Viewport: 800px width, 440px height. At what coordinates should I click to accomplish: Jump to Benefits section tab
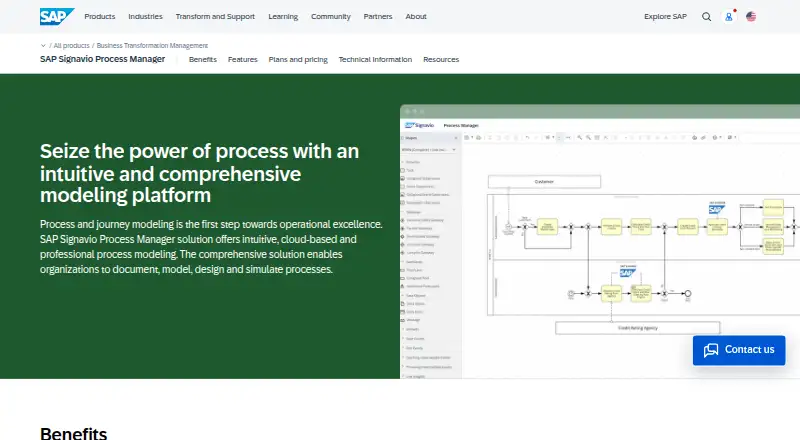pyautogui.click(x=203, y=59)
